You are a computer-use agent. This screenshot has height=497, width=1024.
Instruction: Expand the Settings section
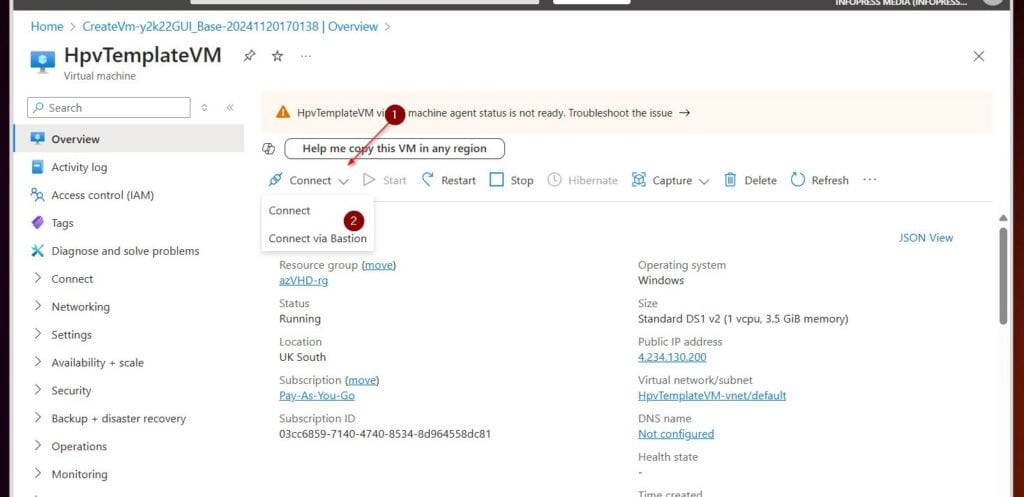(x=38, y=334)
